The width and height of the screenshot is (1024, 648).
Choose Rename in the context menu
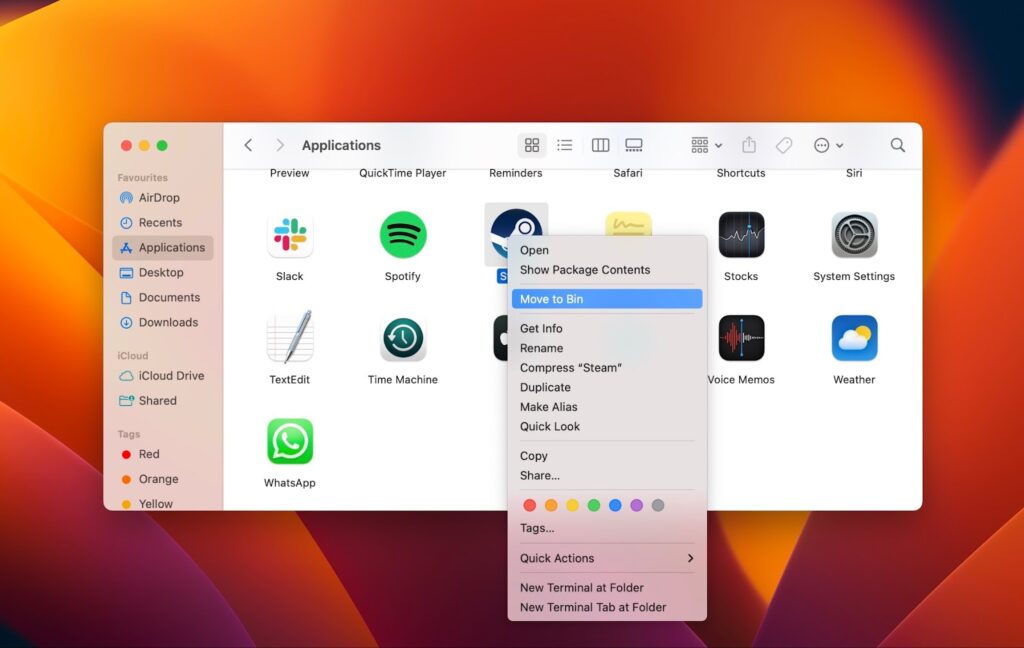click(607, 348)
